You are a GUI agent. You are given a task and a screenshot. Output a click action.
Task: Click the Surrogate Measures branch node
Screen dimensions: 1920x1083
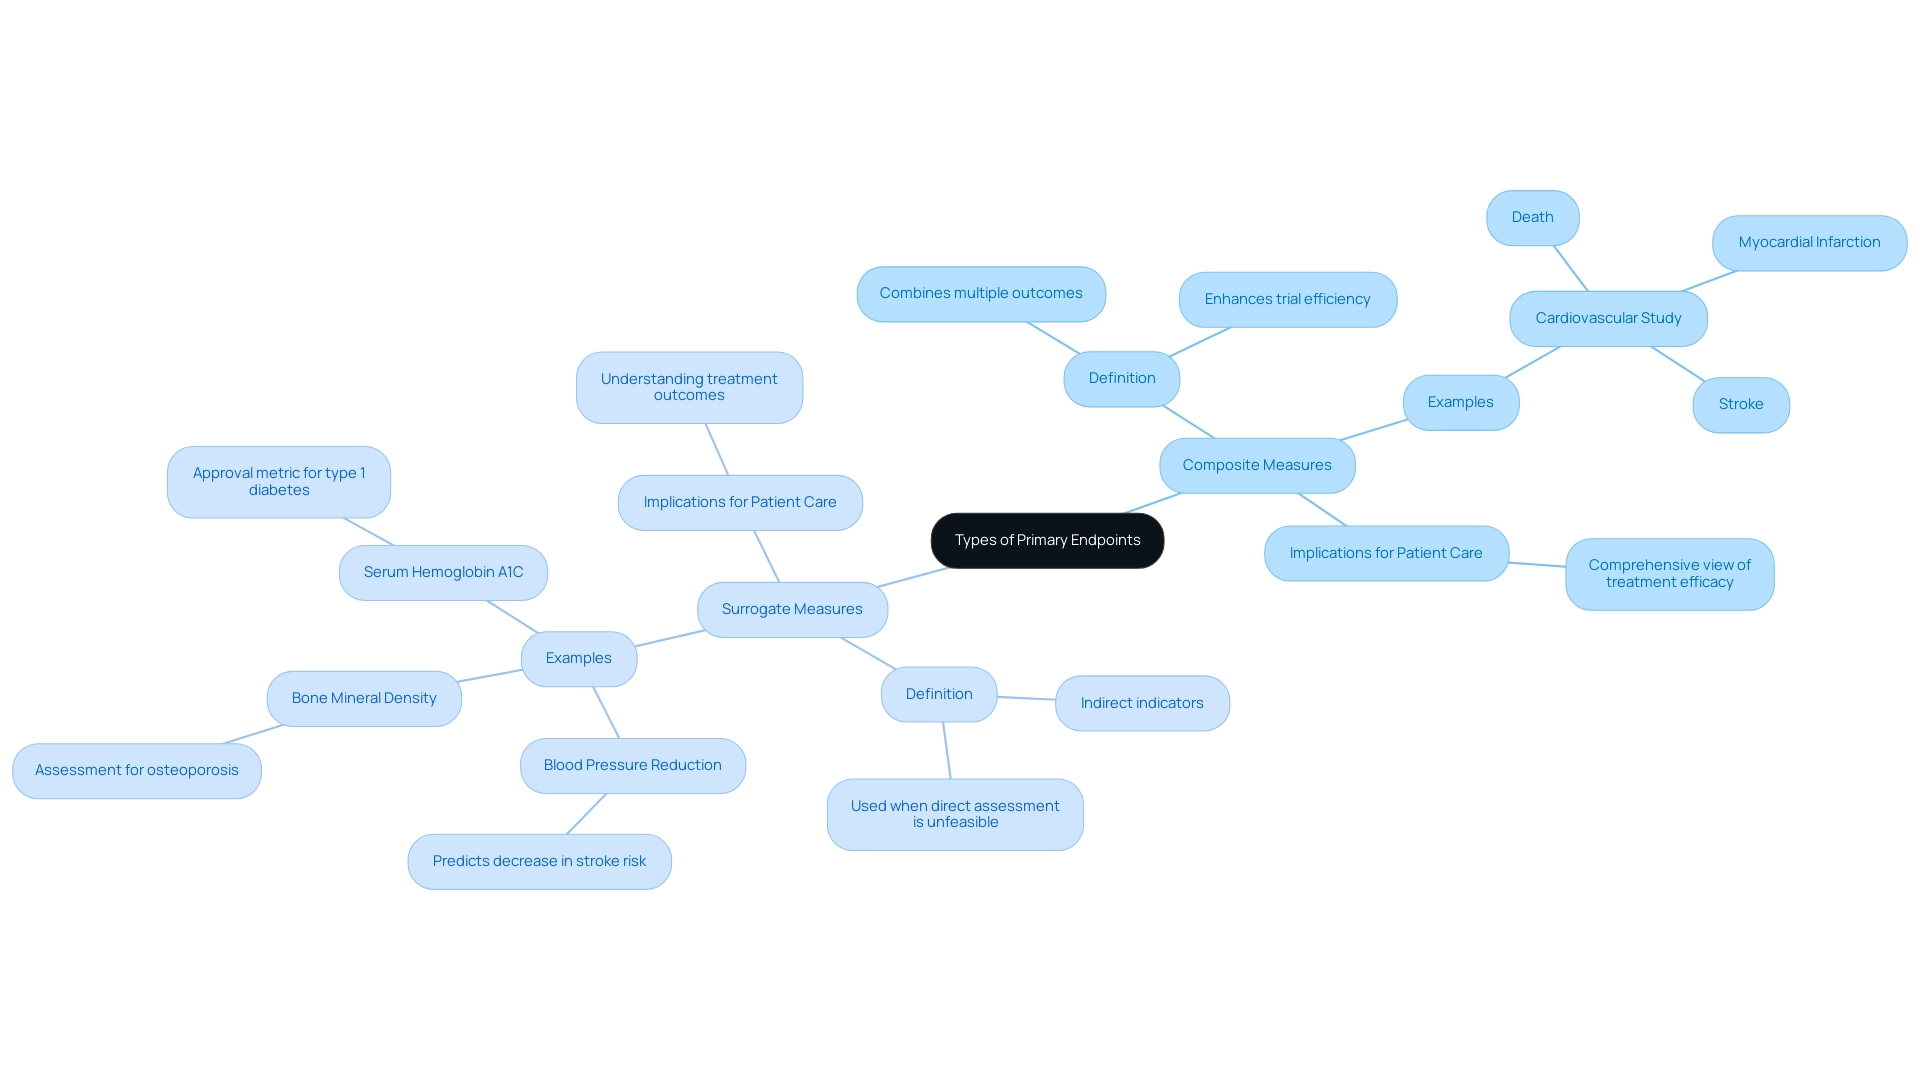click(791, 608)
